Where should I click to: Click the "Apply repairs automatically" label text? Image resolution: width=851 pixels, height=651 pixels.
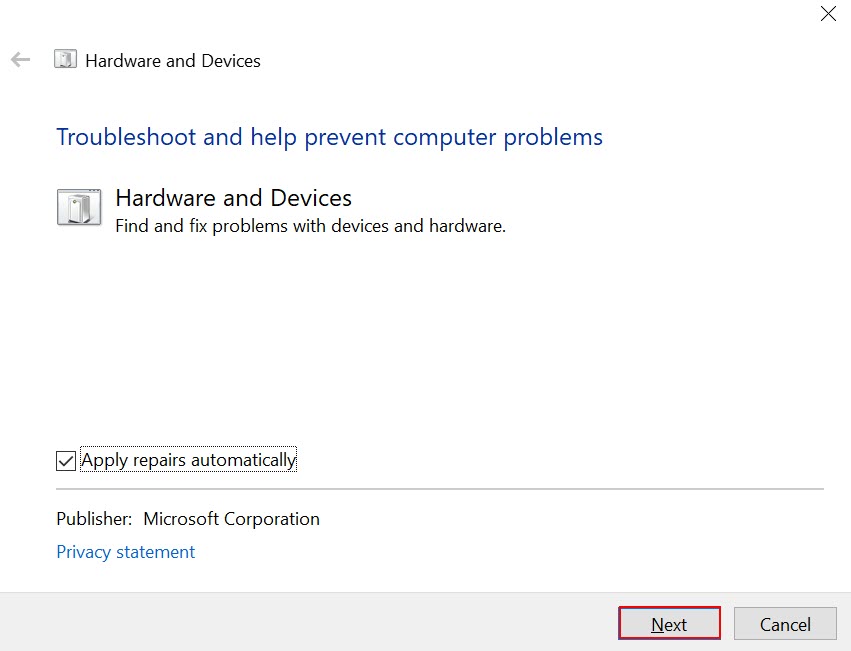pos(188,460)
